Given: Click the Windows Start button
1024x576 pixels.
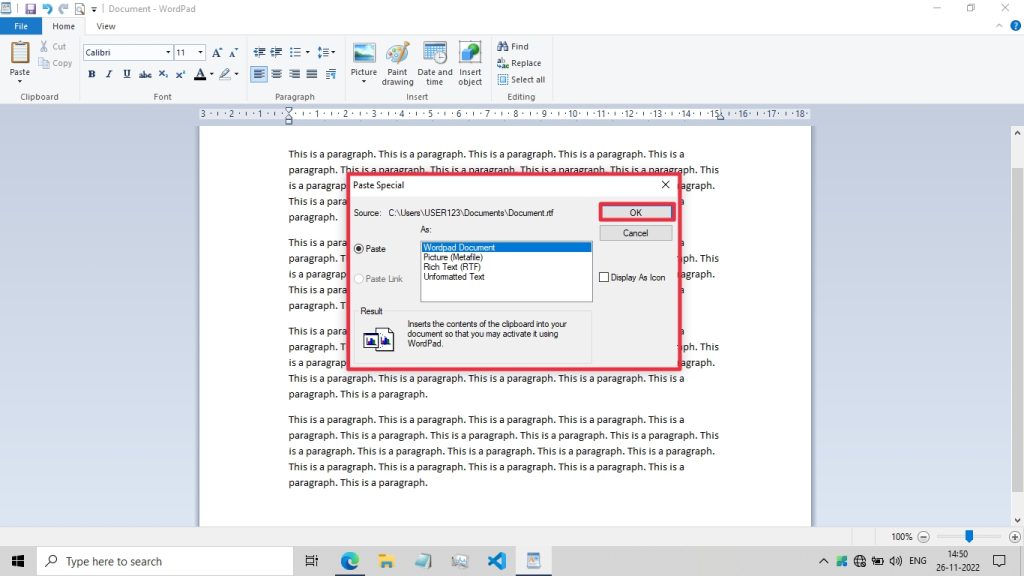Looking at the screenshot, I should tap(18, 561).
